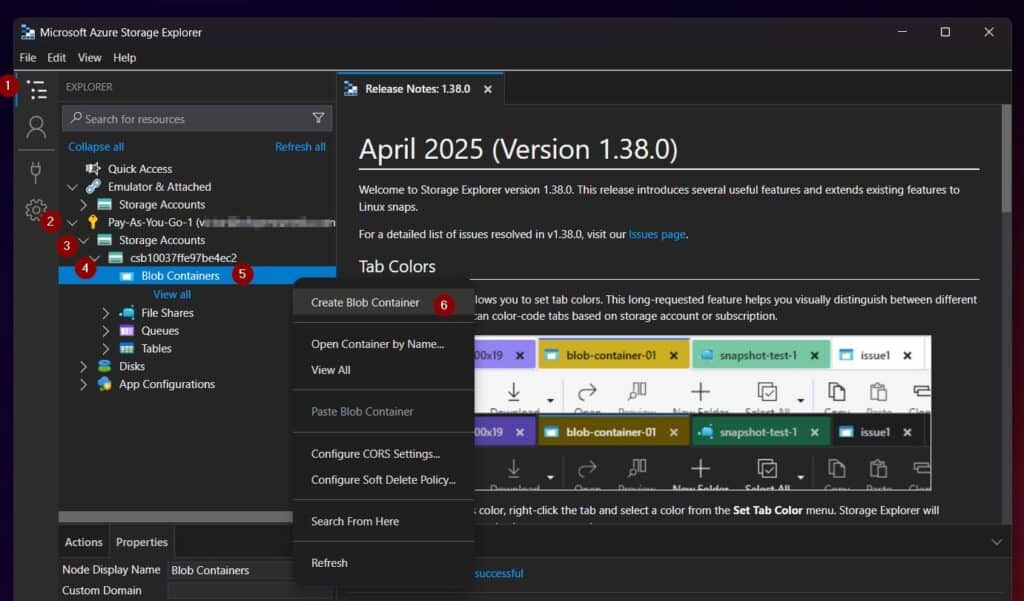This screenshot has width=1024, height=601.
Task: Select the csb10037ffe97be4ec2 storage account
Action: [183, 257]
